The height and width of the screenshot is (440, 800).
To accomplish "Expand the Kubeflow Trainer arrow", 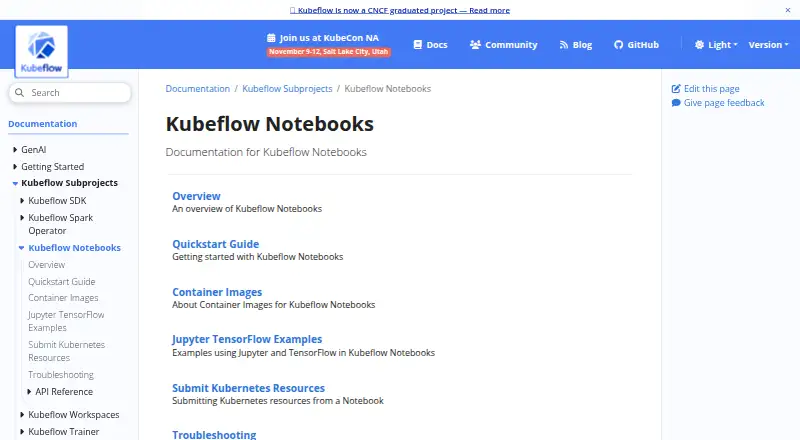I will [22, 431].
